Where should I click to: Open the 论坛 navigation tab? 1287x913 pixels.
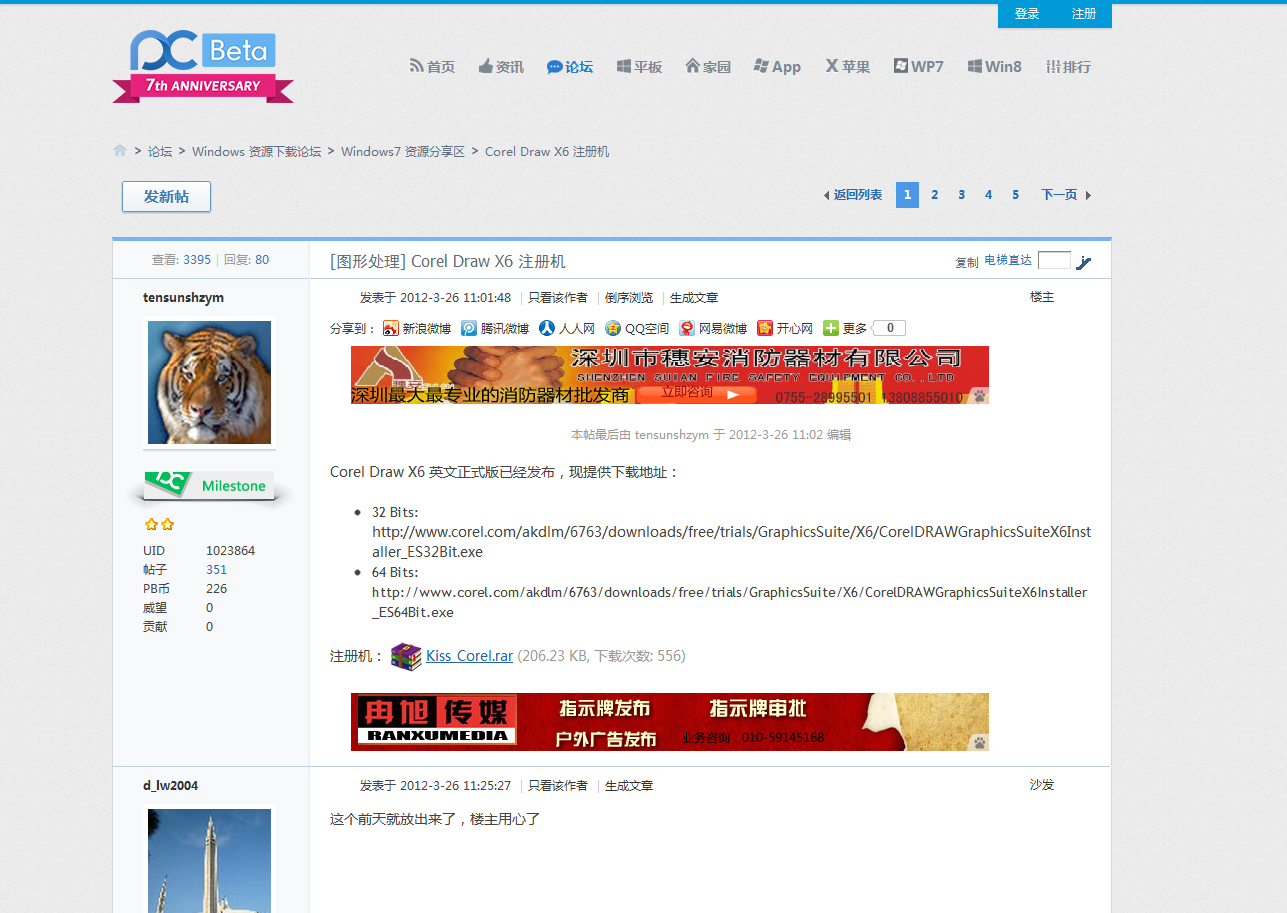pos(570,67)
